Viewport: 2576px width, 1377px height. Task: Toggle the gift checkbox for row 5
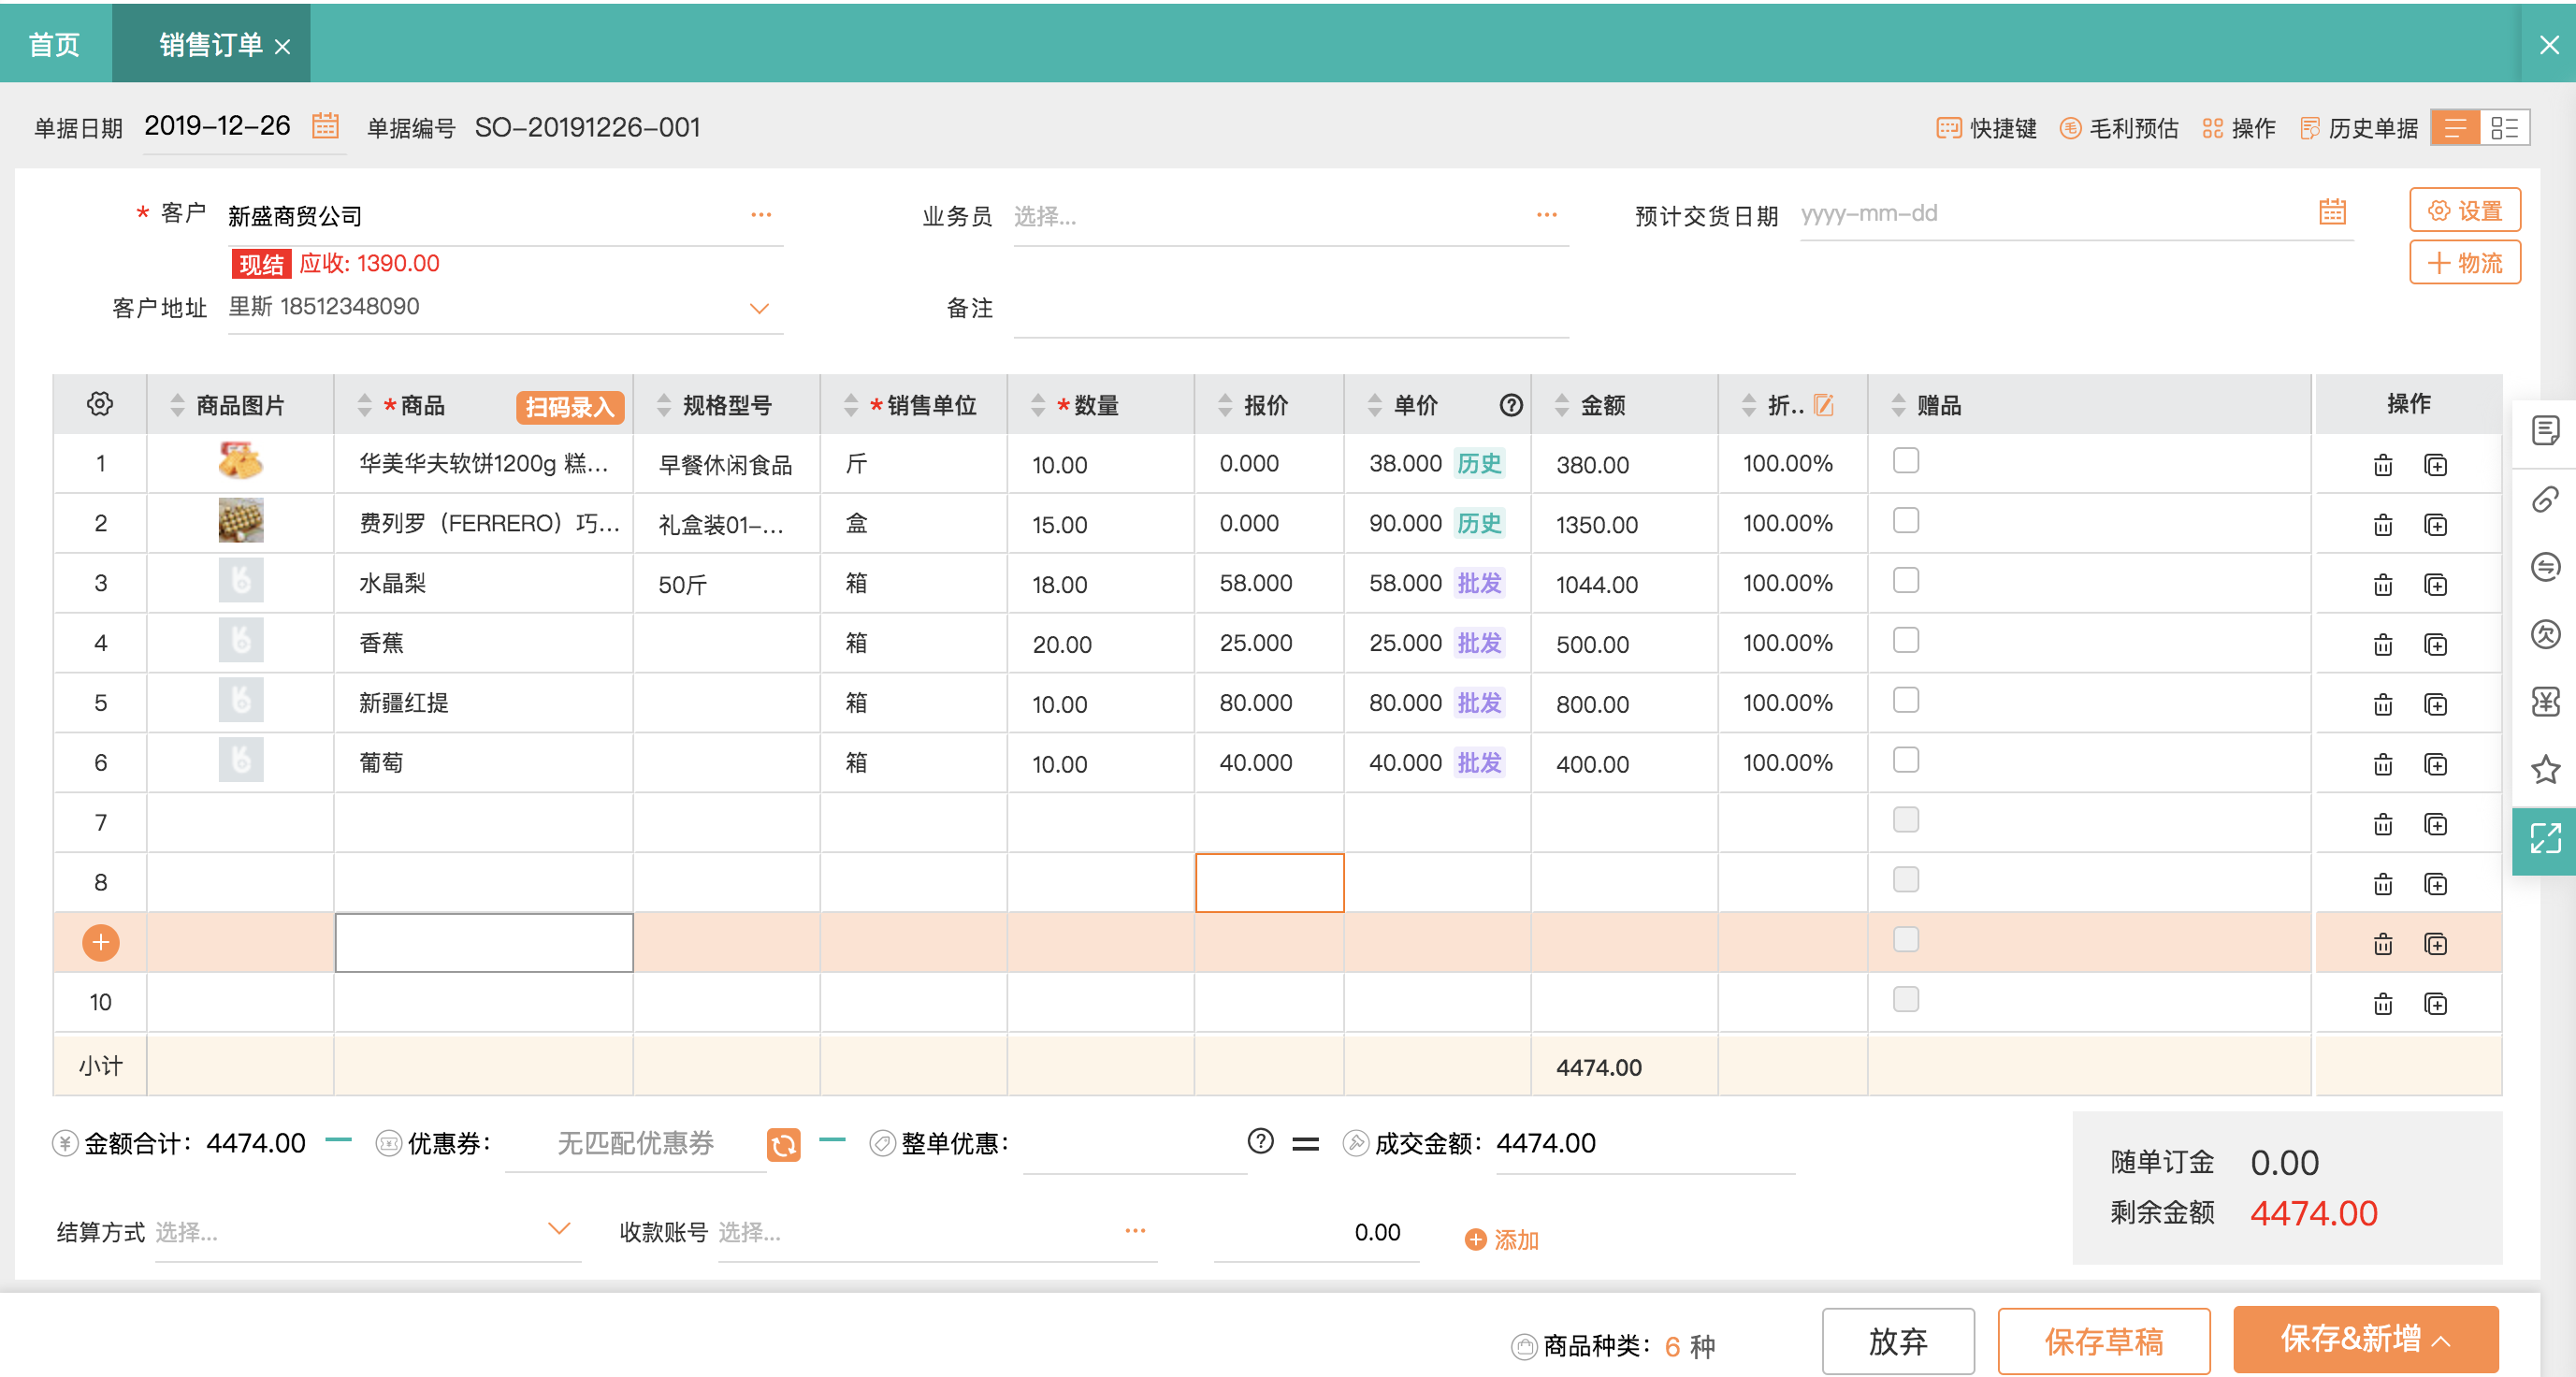pos(1906,701)
